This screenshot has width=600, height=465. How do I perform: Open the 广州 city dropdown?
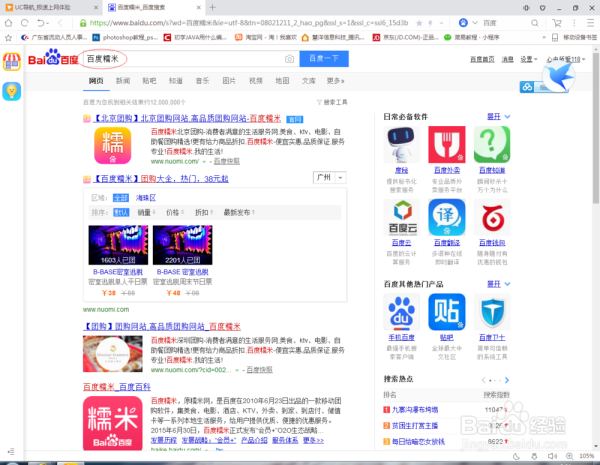tap(329, 178)
